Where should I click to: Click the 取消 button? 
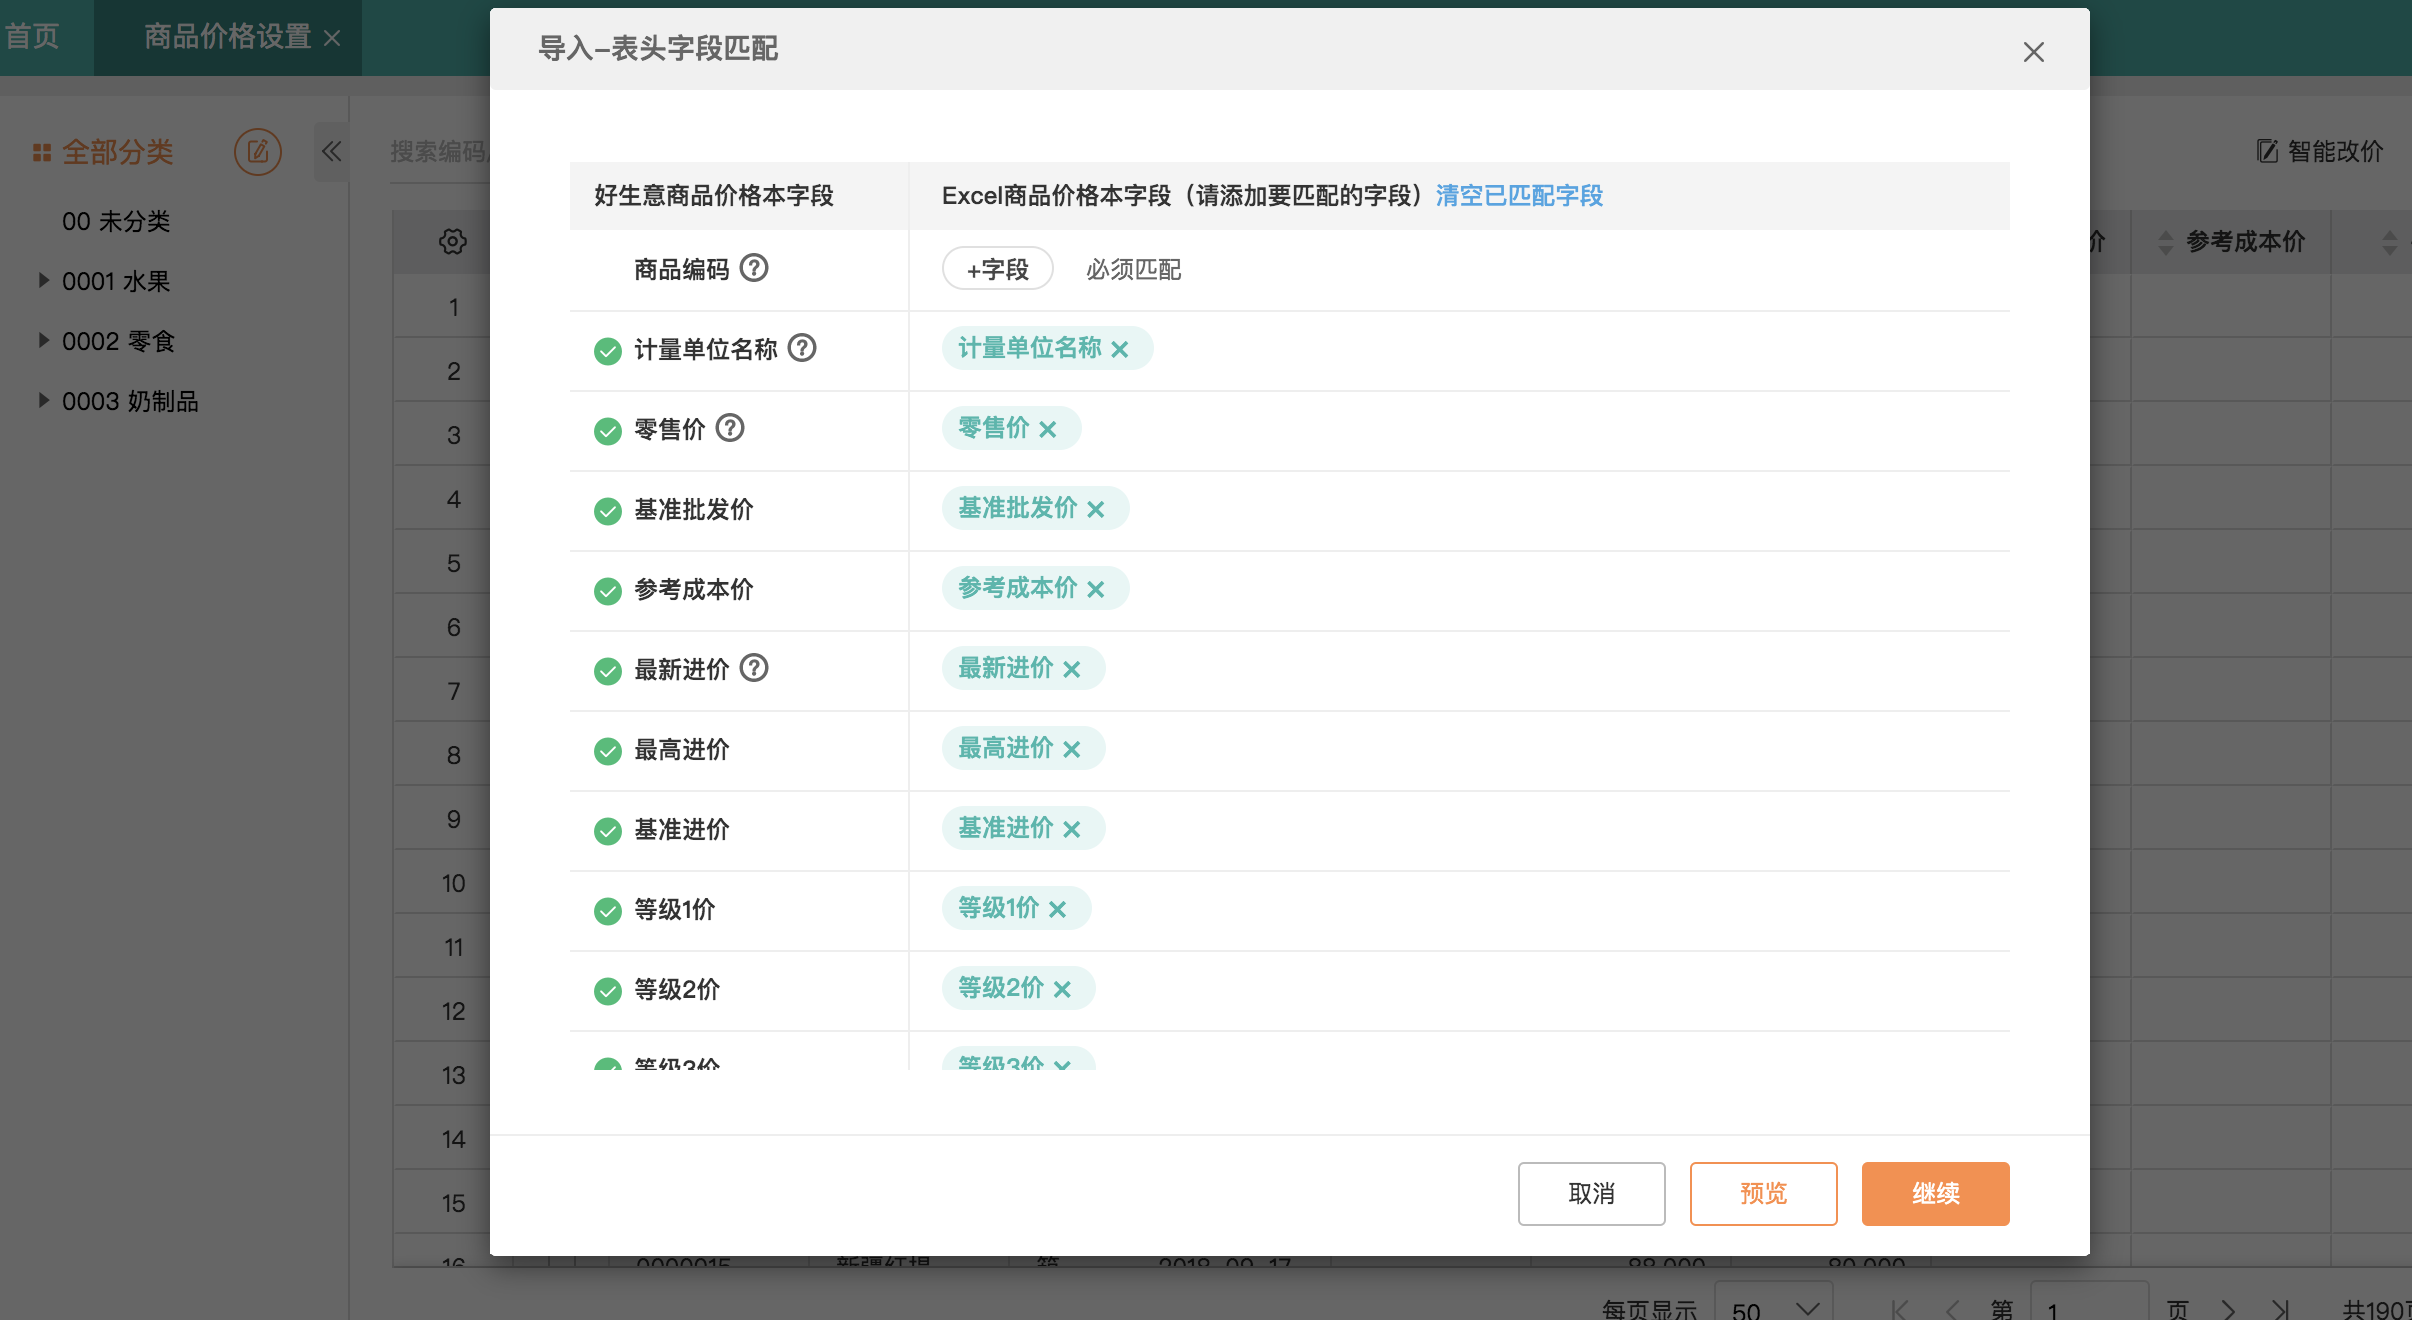(1591, 1193)
